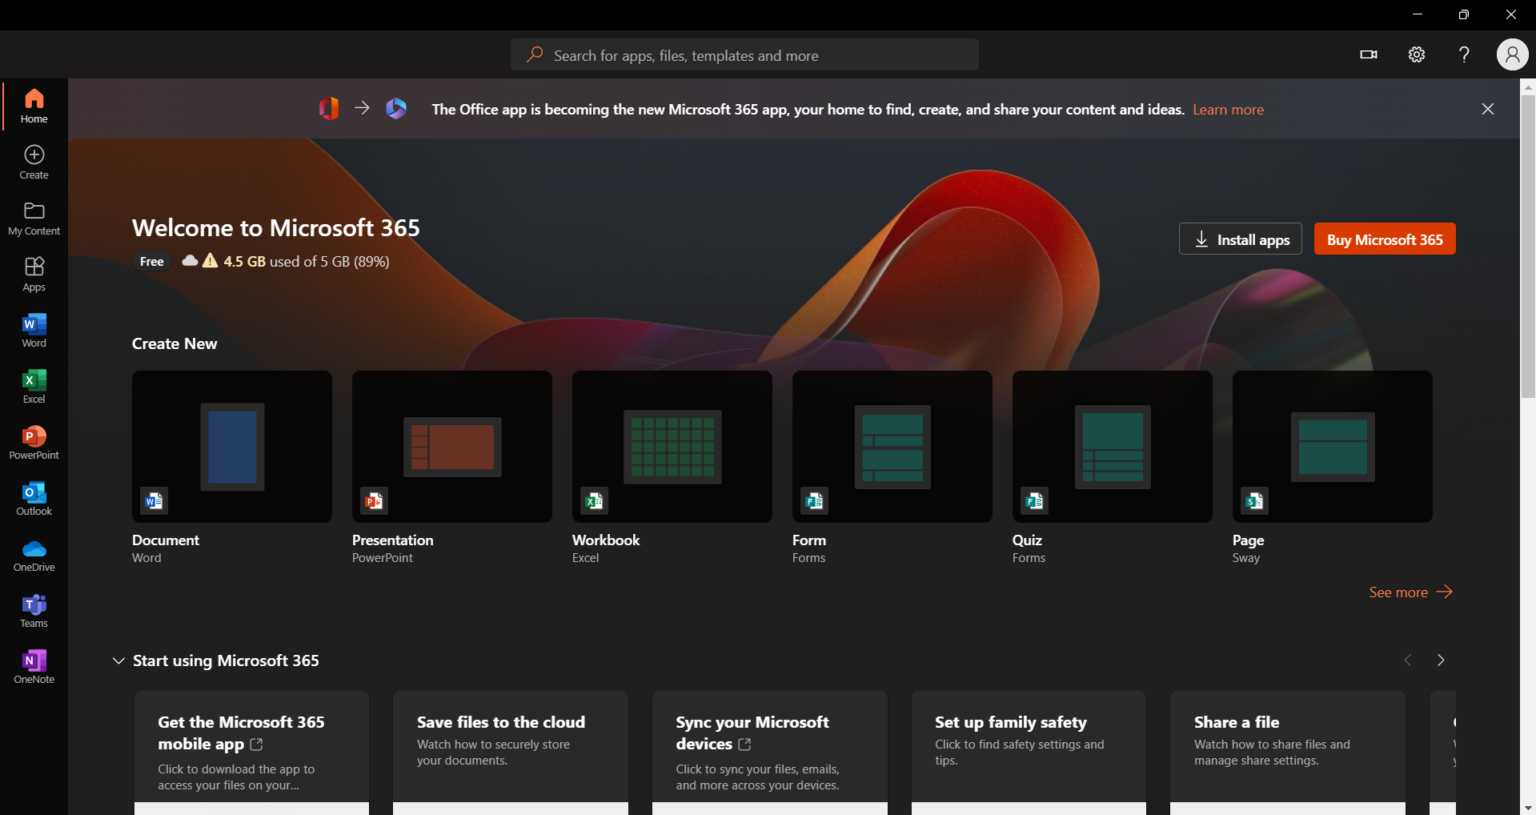Open the Meet Now video icon
This screenshot has width=1536, height=815.
1368,55
